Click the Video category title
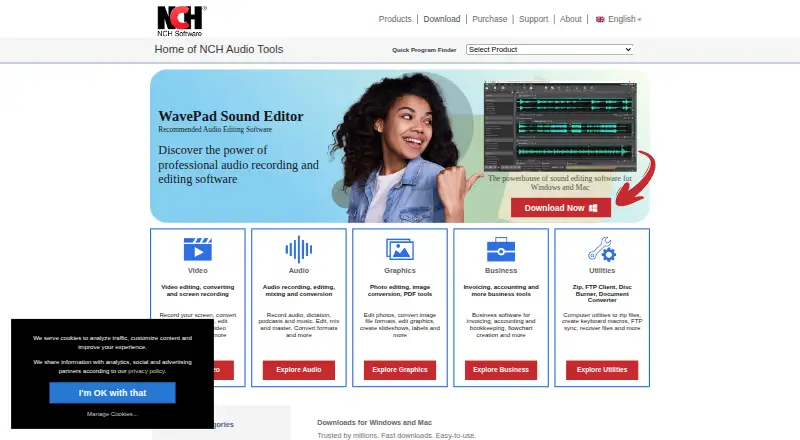 point(197,271)
